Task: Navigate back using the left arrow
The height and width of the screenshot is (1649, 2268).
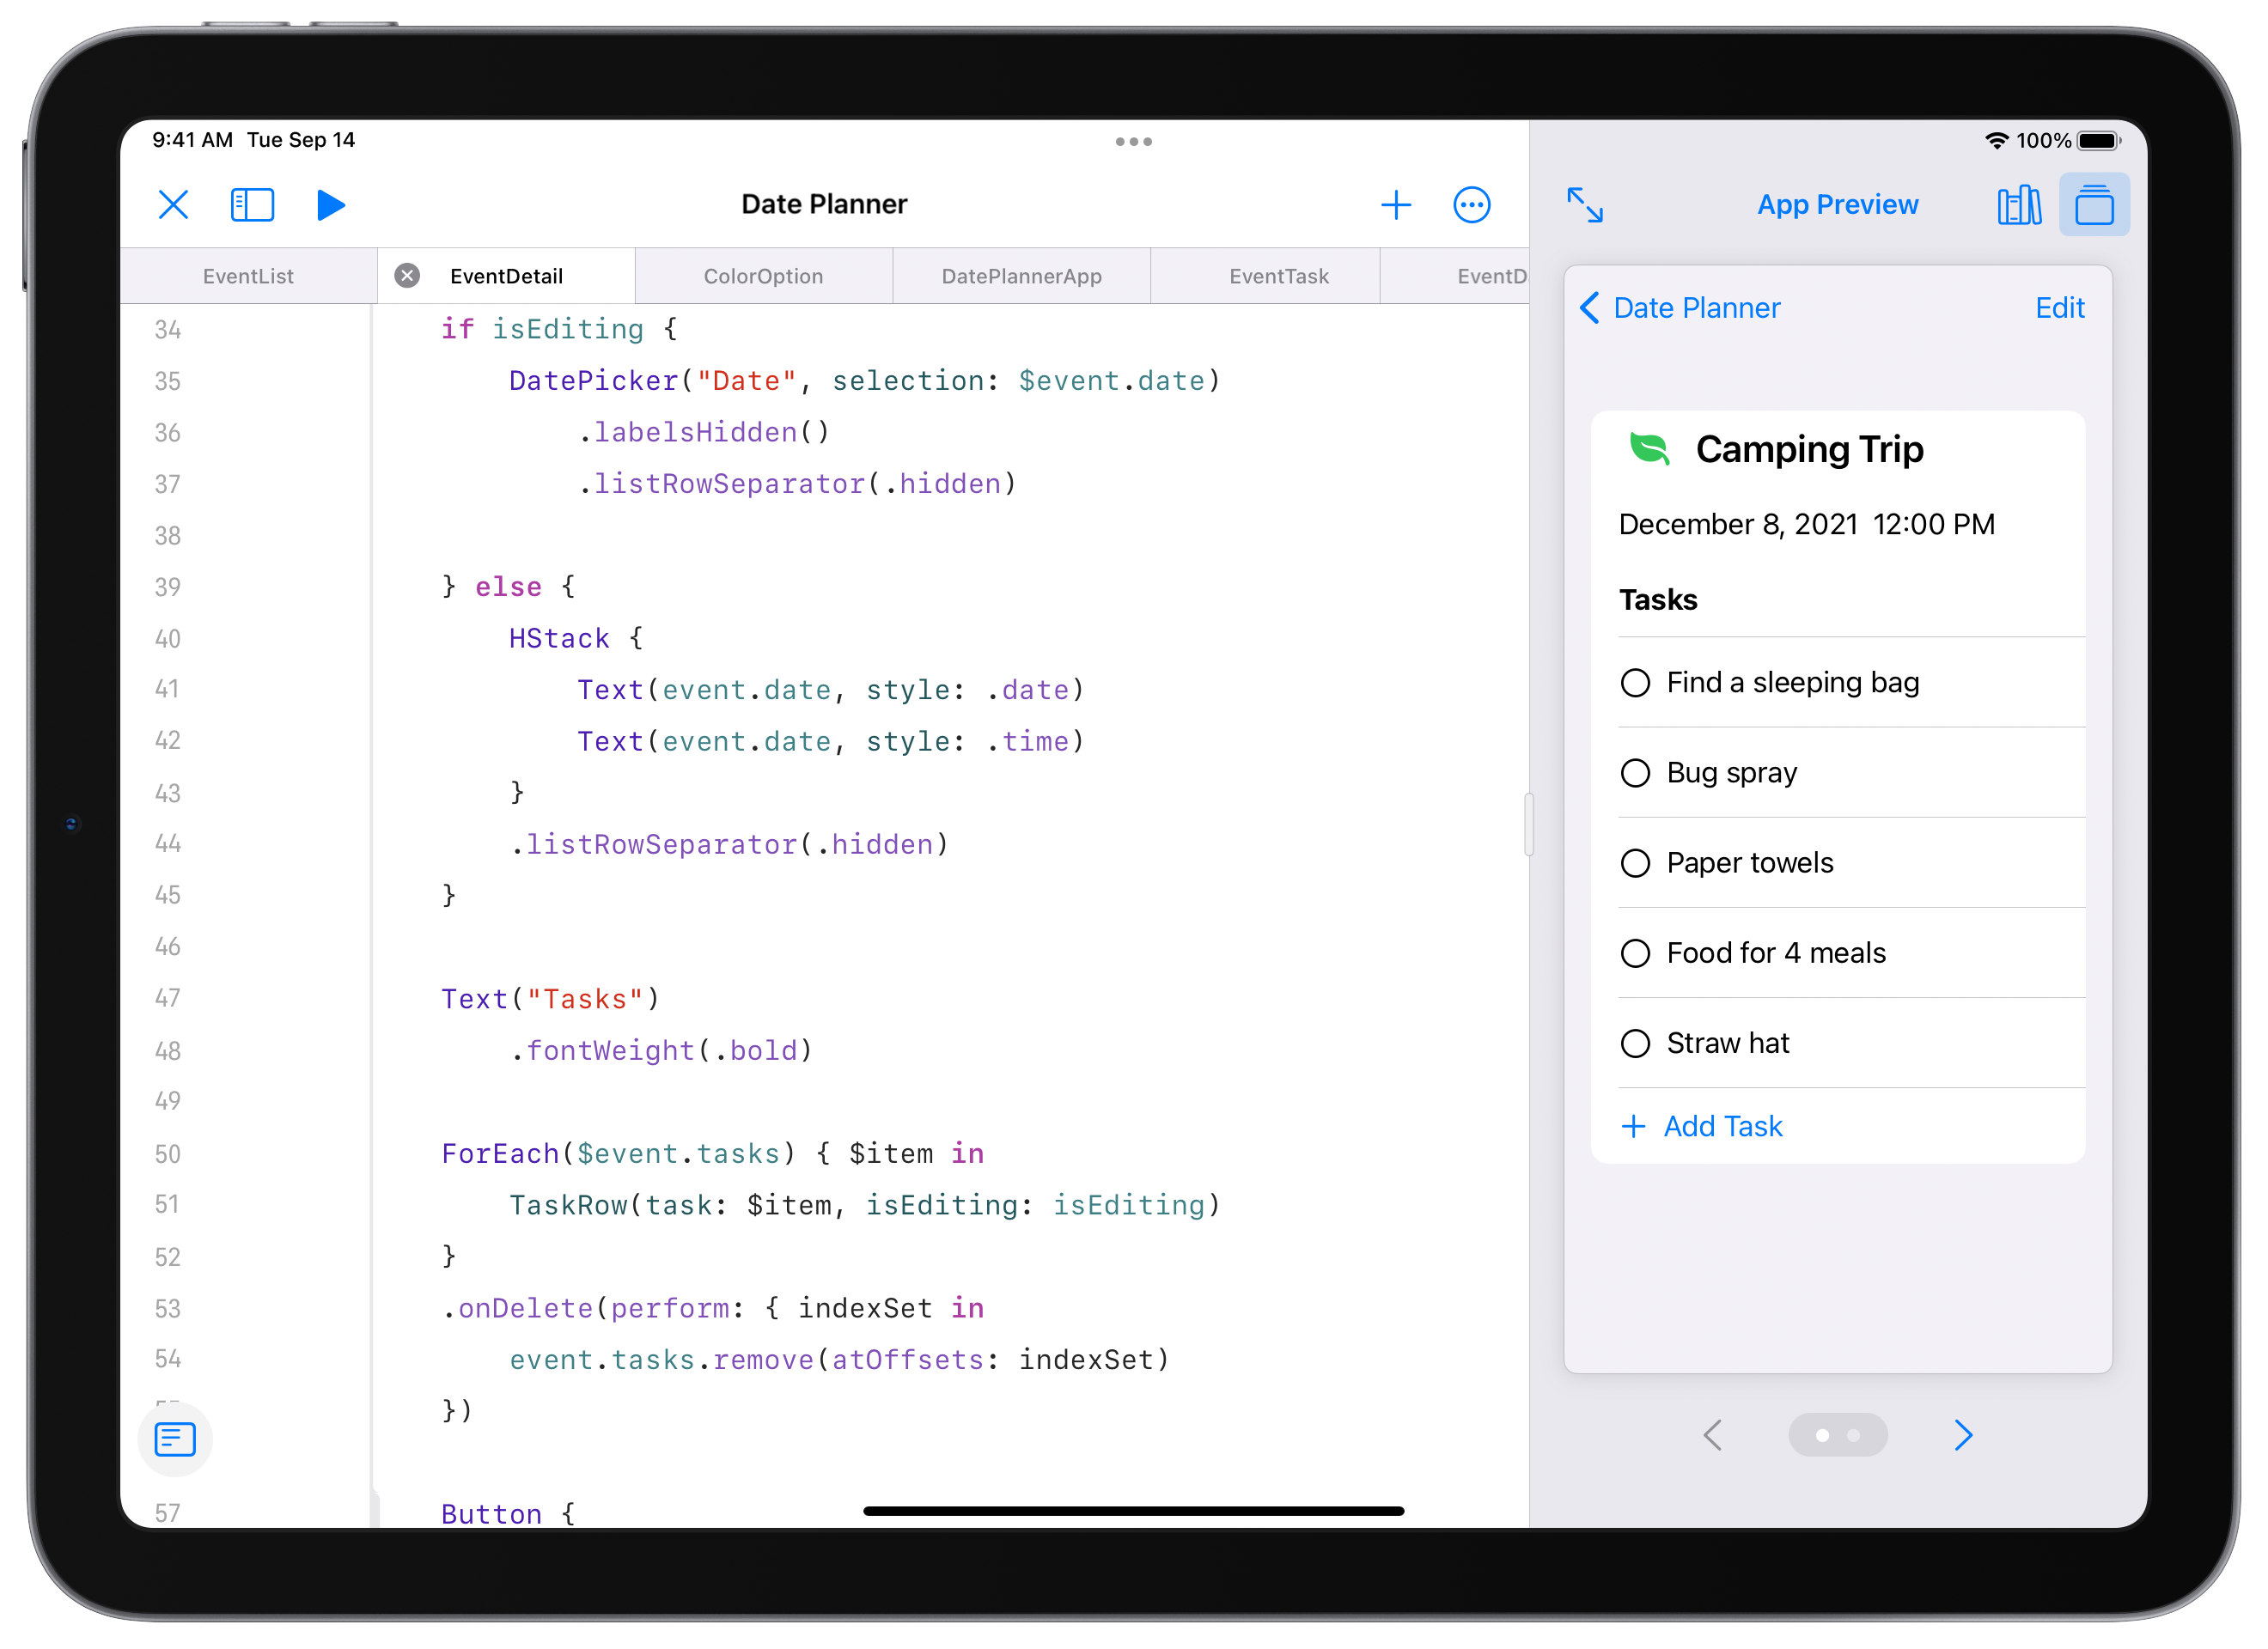Action: 1711,1434
